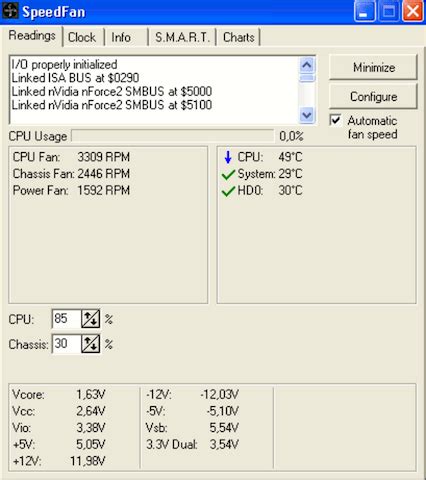The image size is (426, 480).
Task: Adjust CPU speed percentage with its spinner arrows
Action: tap(91, 319)
